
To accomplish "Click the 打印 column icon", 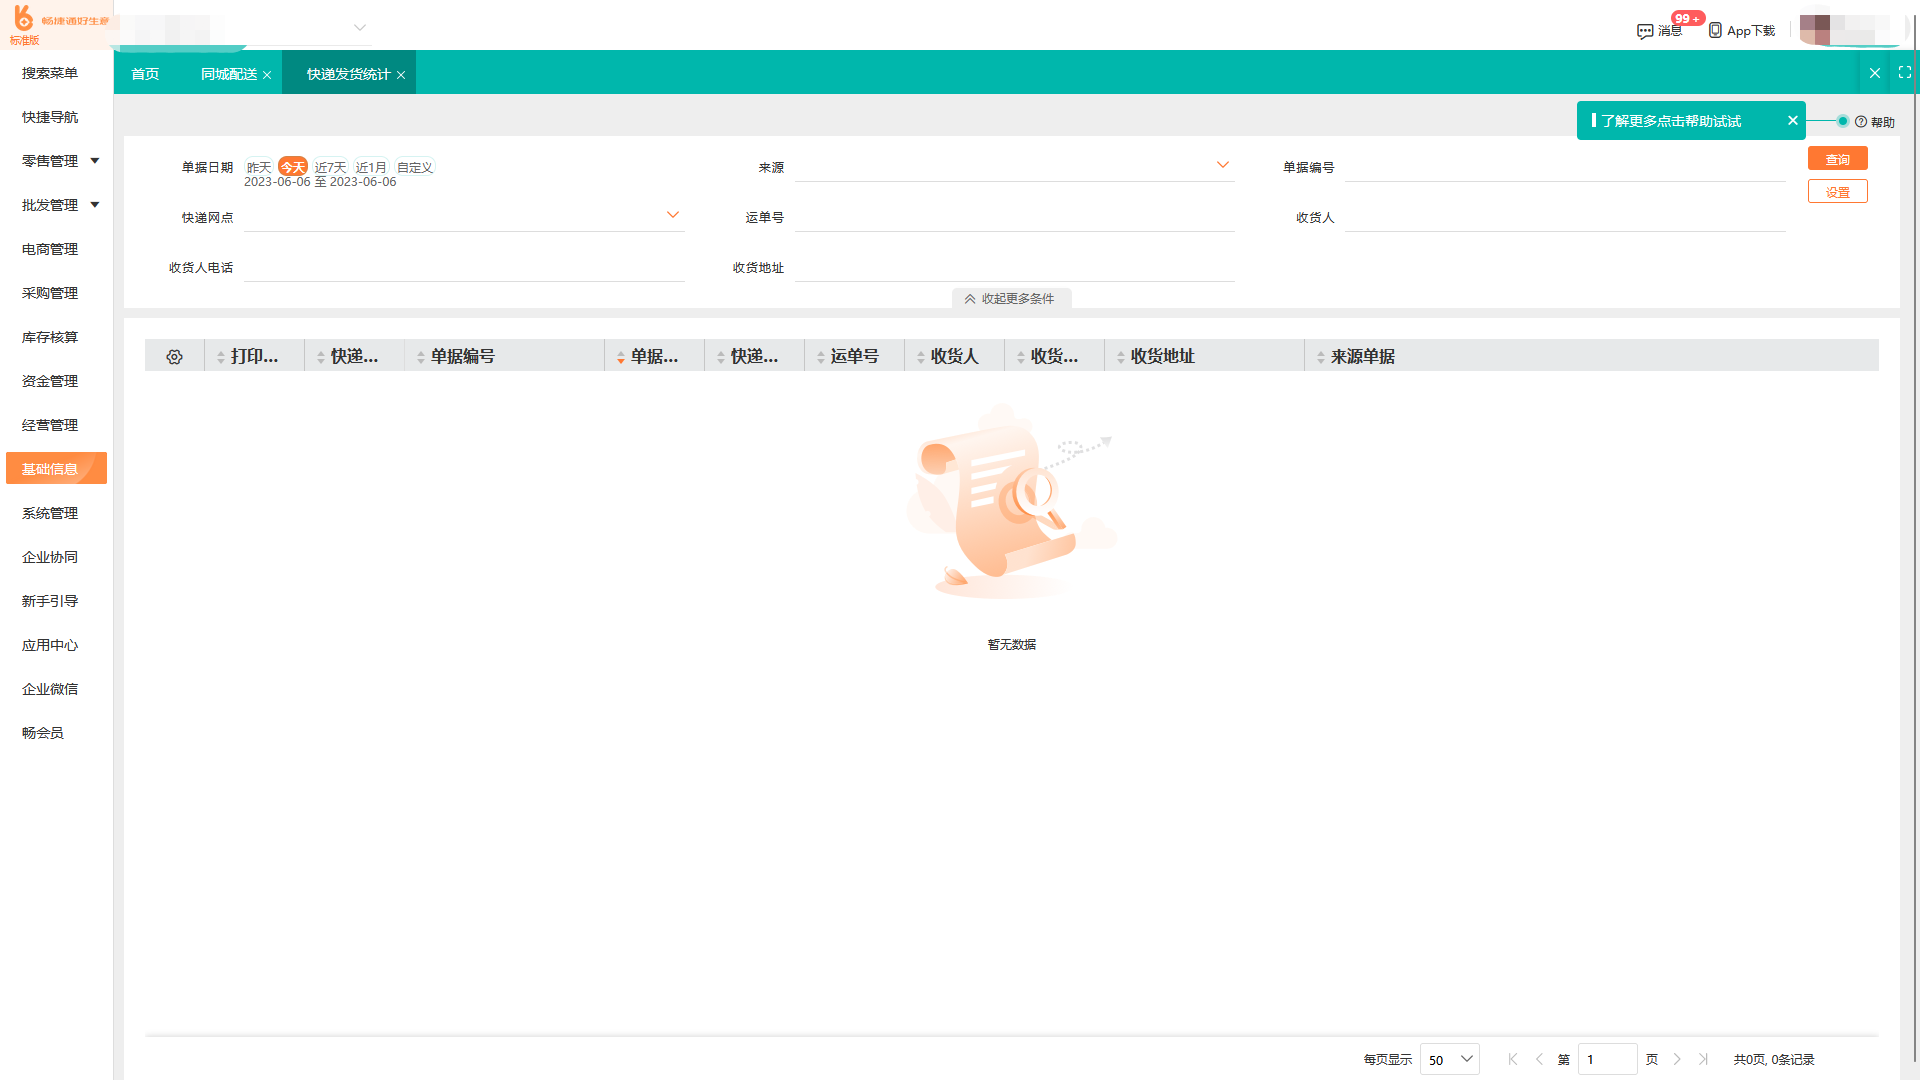I will point(219,356).
